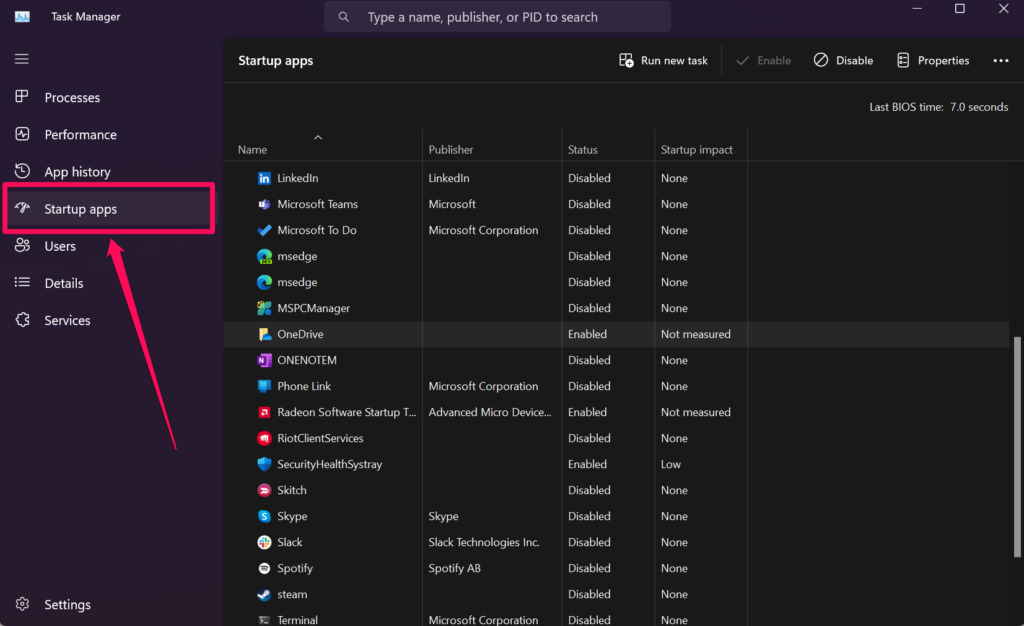
Task: Sort by the Name column header
Action: 252,149
